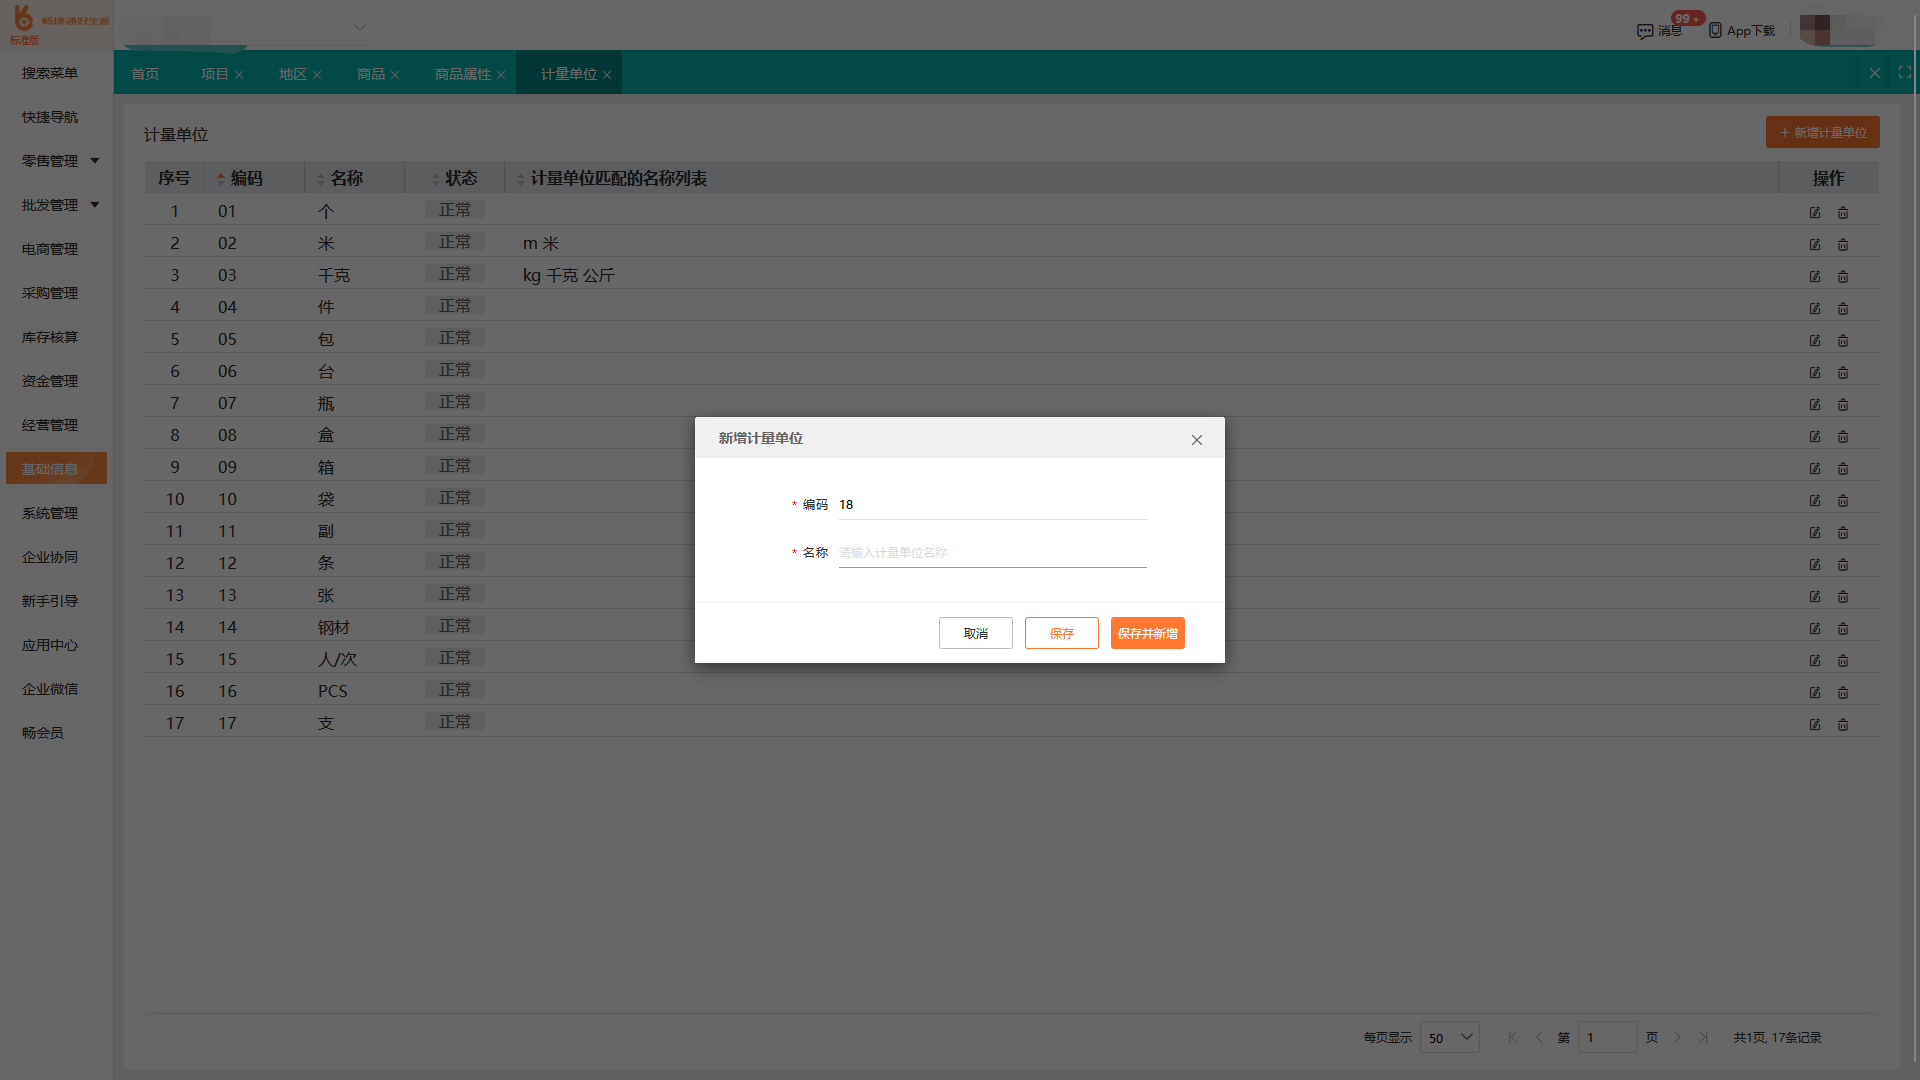The width and height of the screenshot is (1920, 1080).
Task: Click 取消 button in dialog
Action: [976, 633]
